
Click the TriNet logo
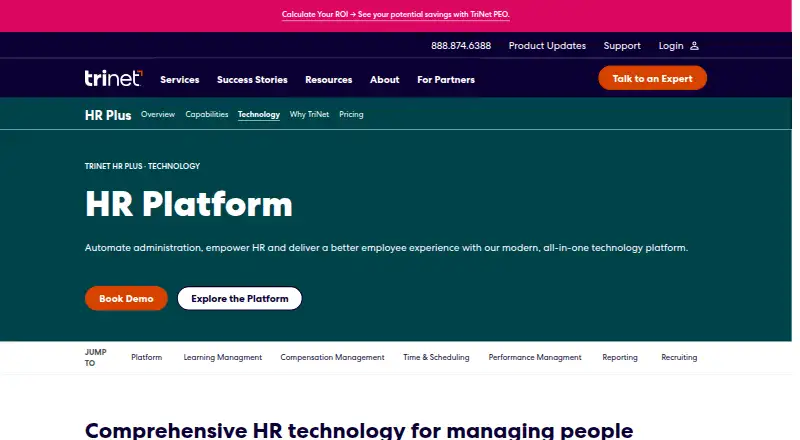point(113,78)
